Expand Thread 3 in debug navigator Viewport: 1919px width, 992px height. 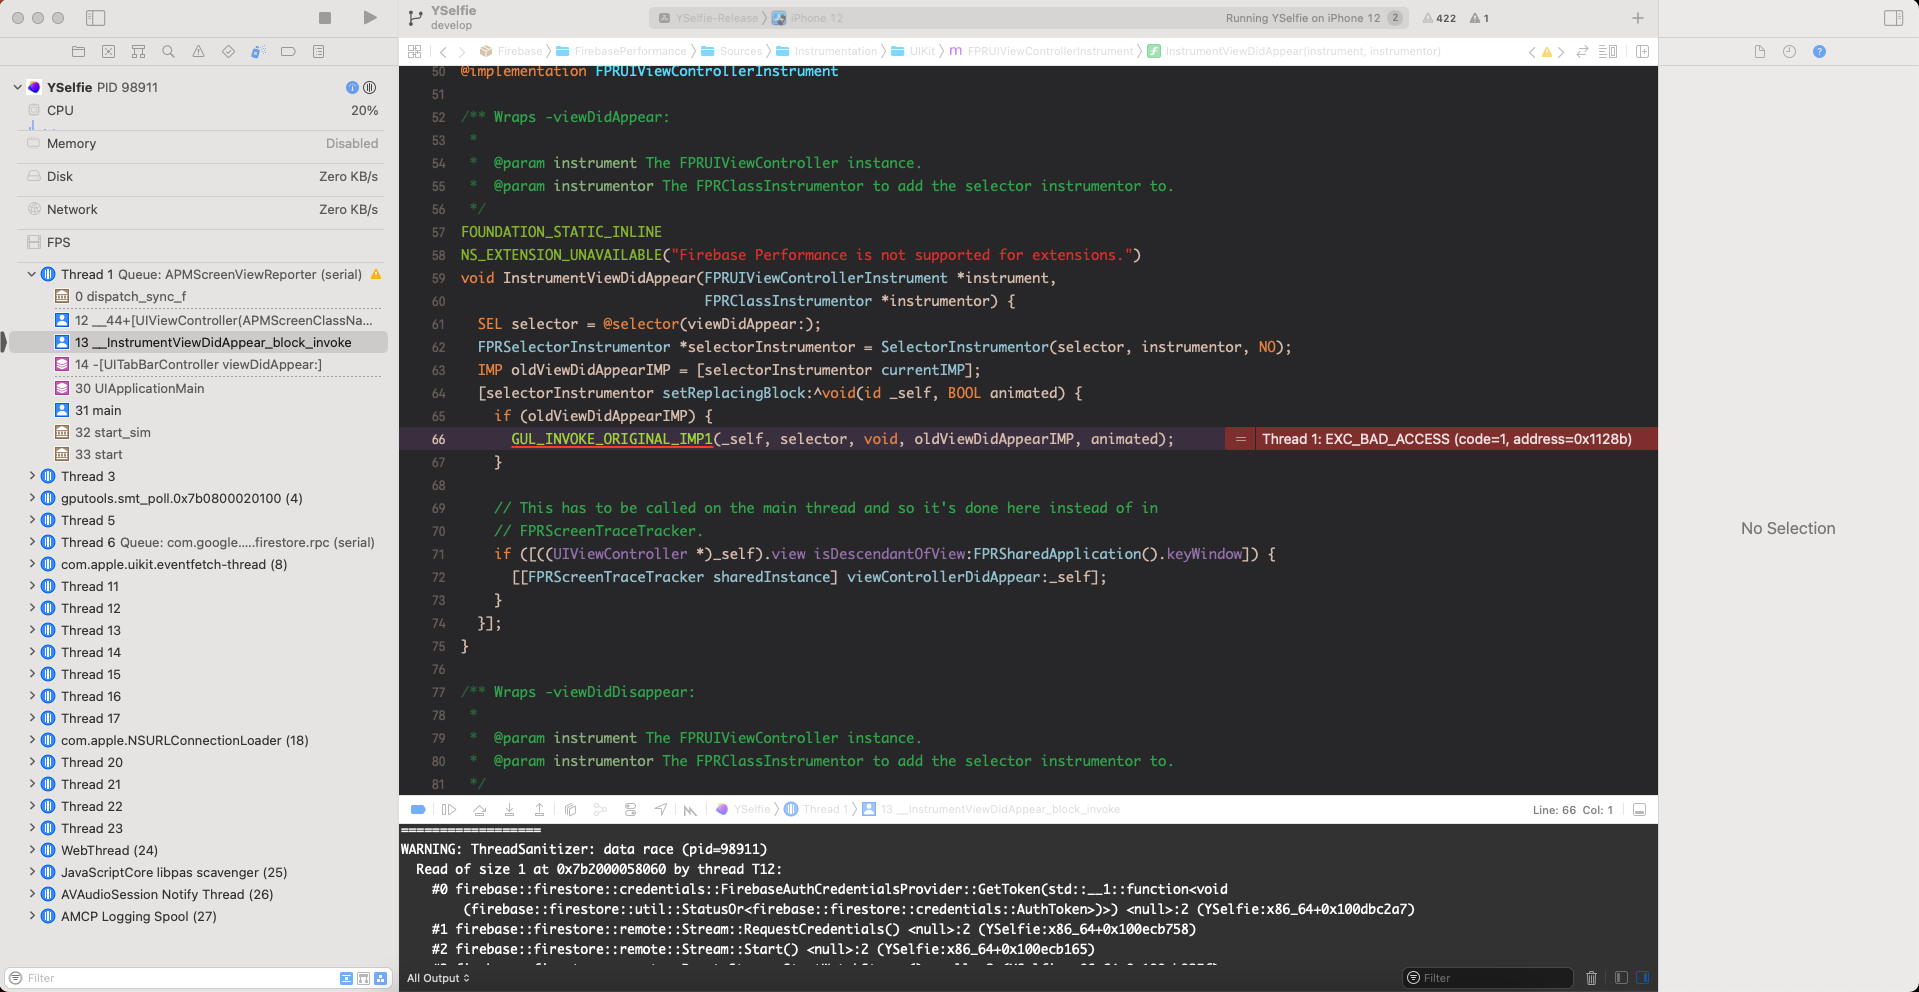click(x=32, y=476)
